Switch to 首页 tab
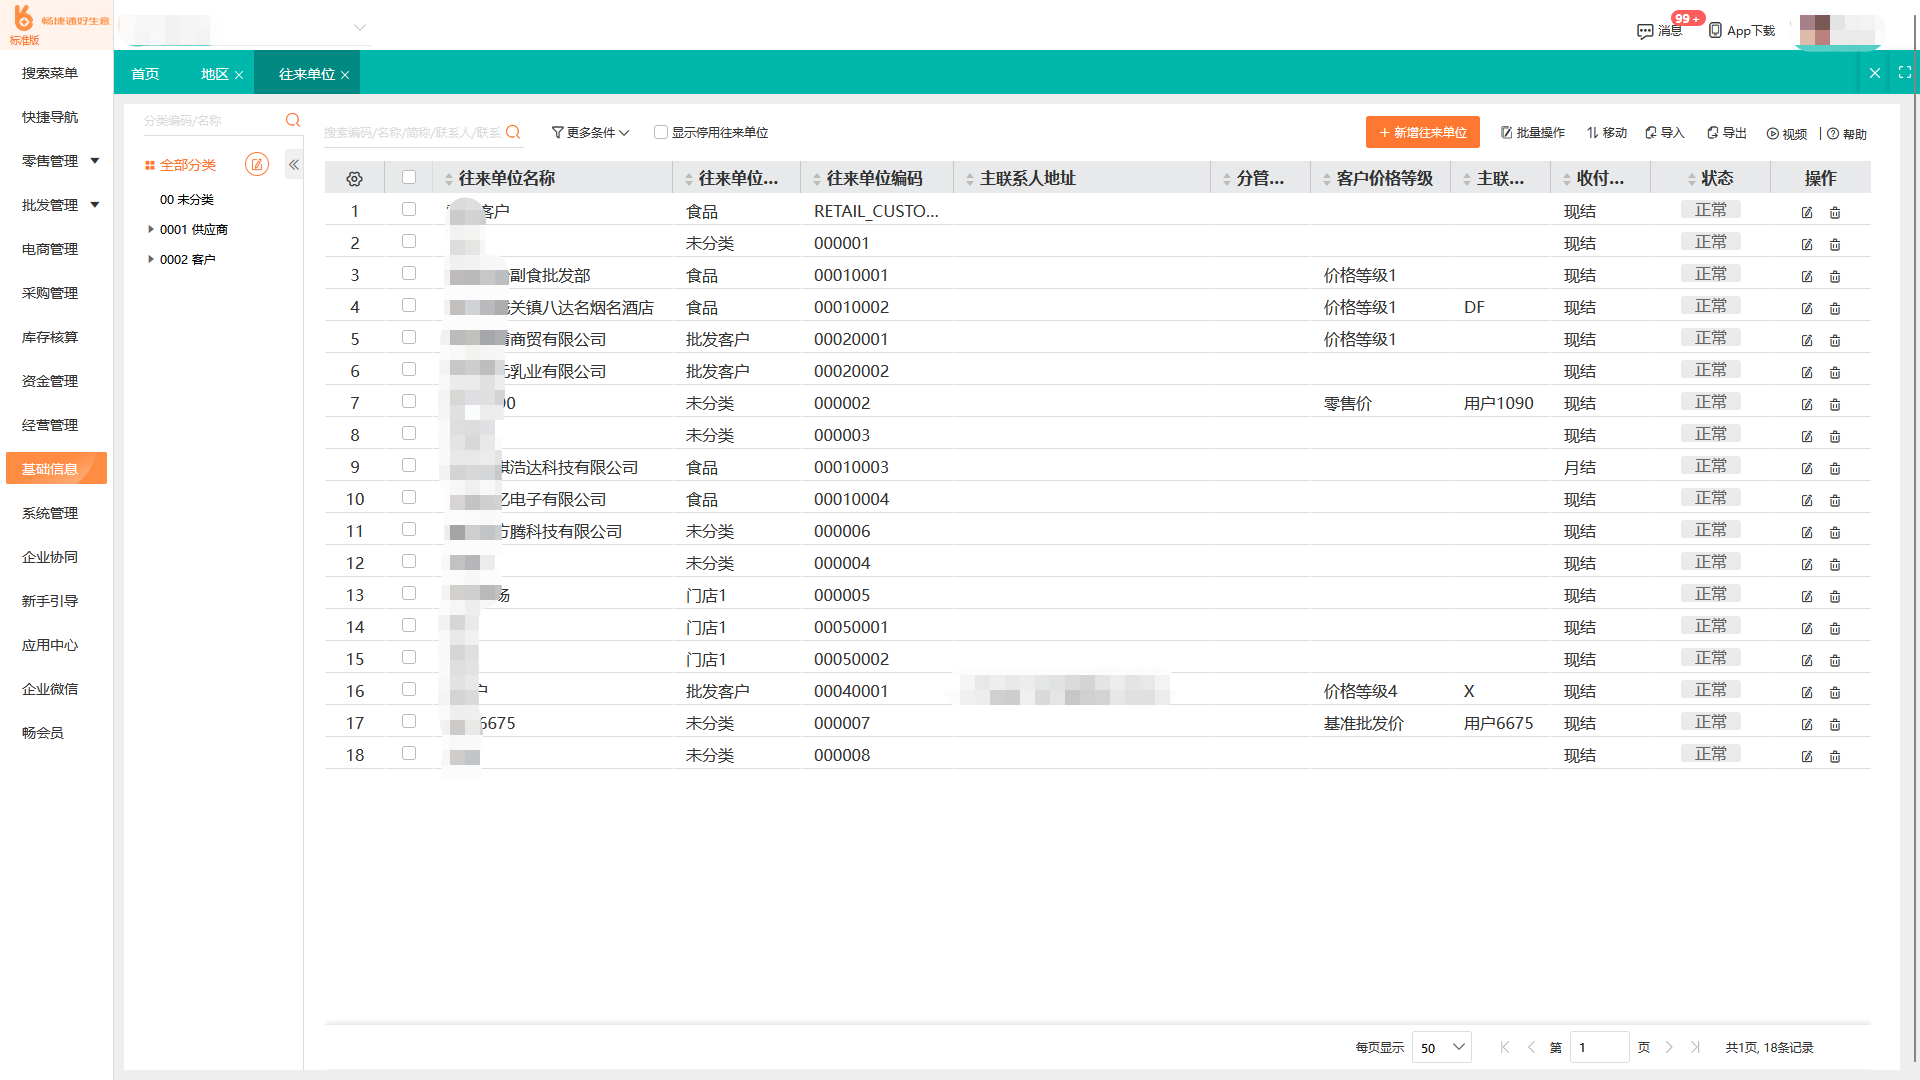 (x=144, y=73)
